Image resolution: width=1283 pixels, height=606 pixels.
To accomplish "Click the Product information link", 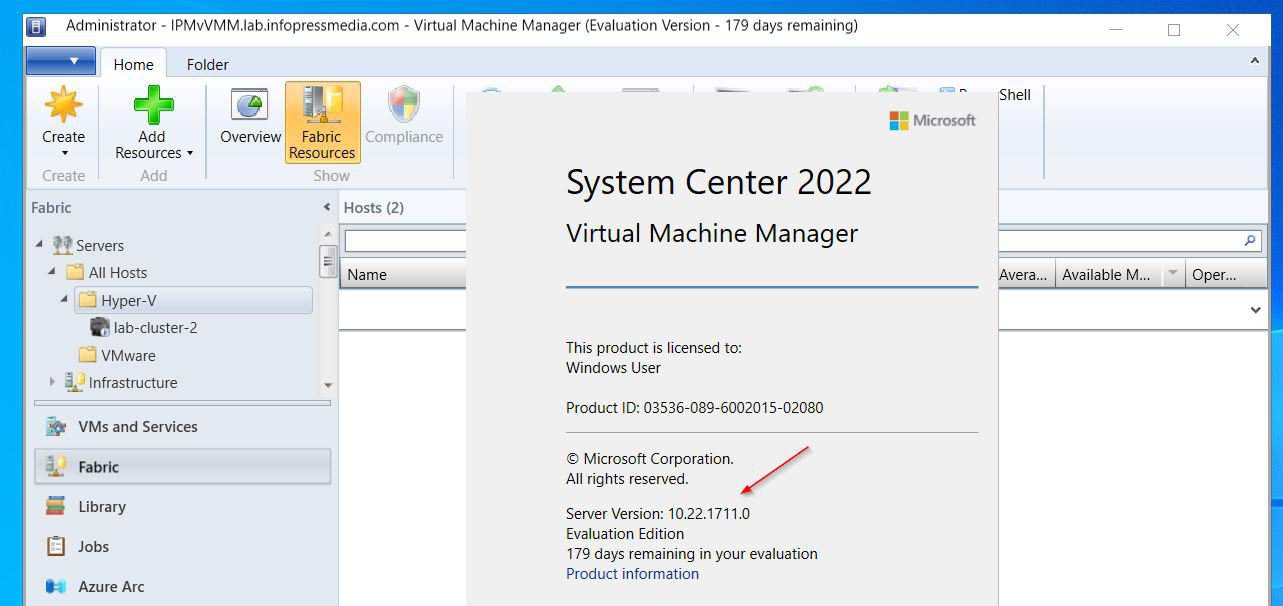I will coord(632,573).
